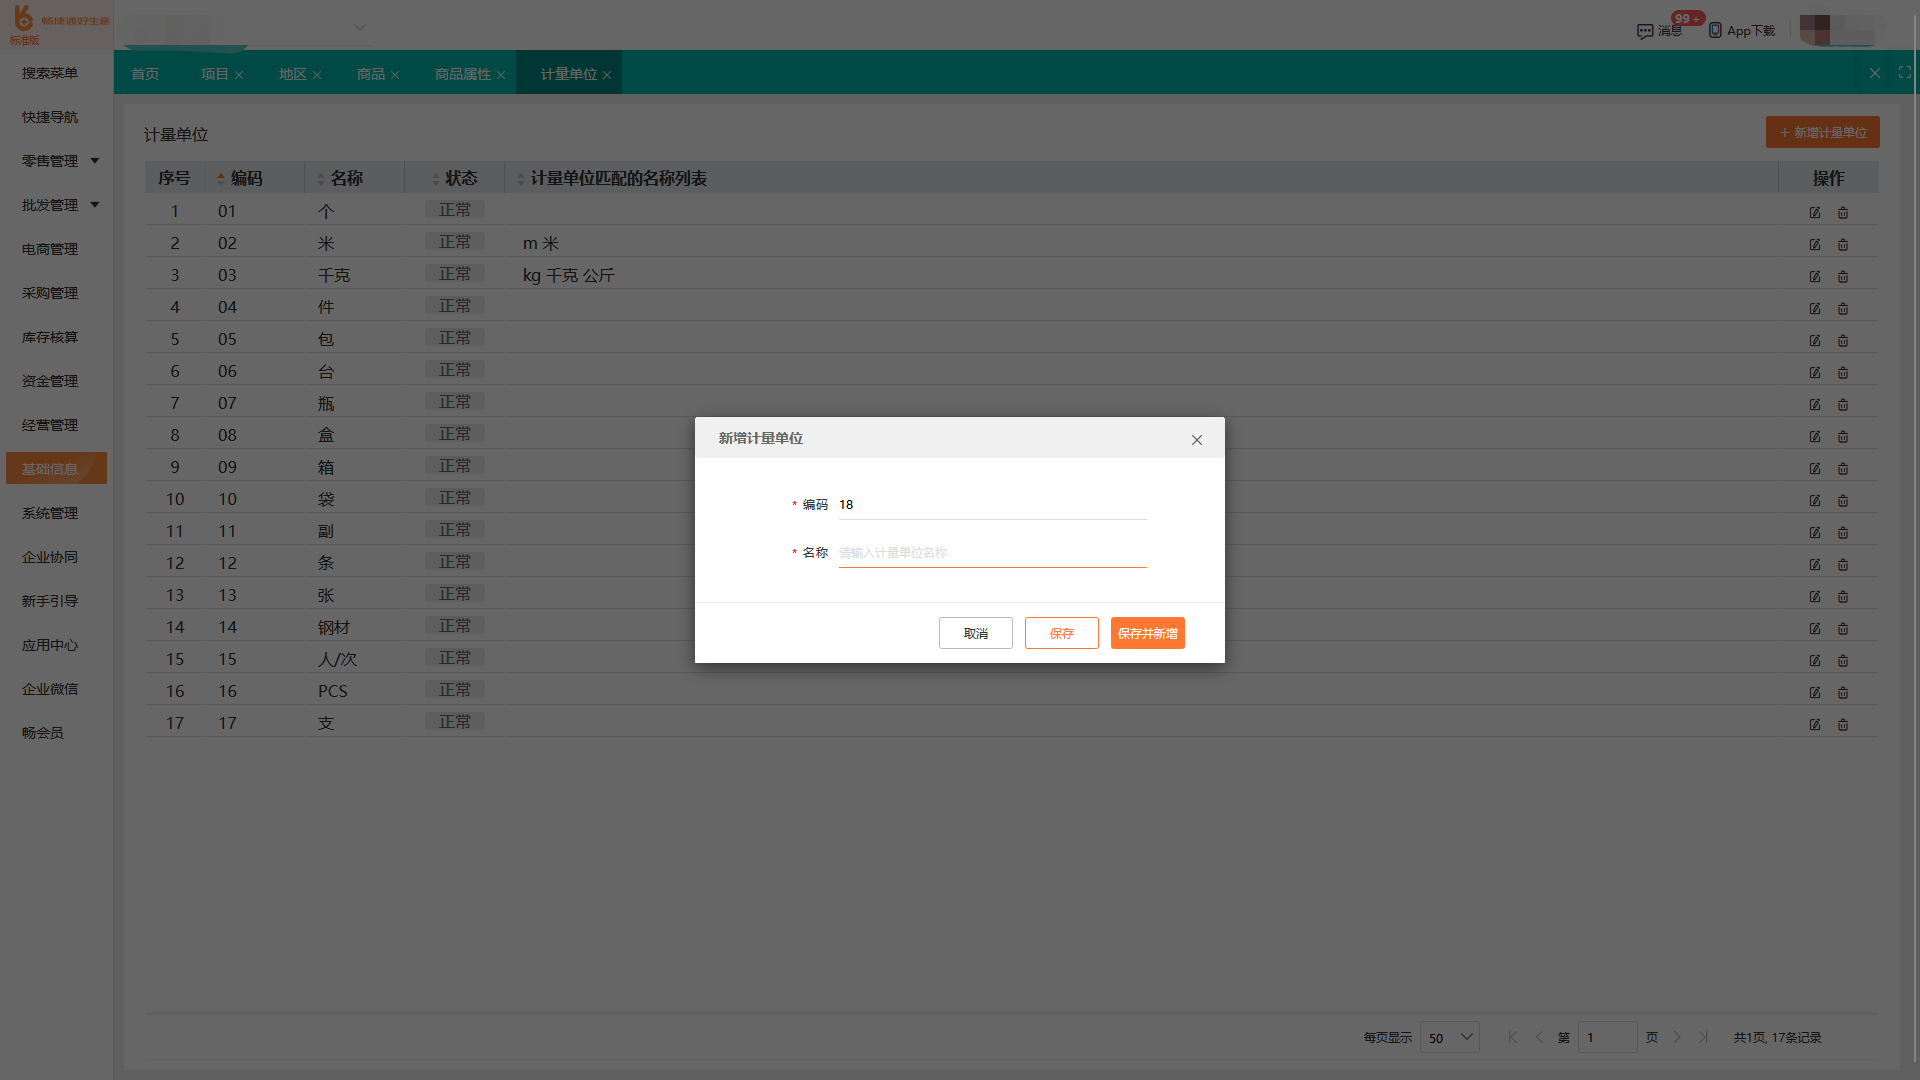Click the edit icon for row 1
Viewport: 1920px width, 1080px height.
coord(1815,211)
